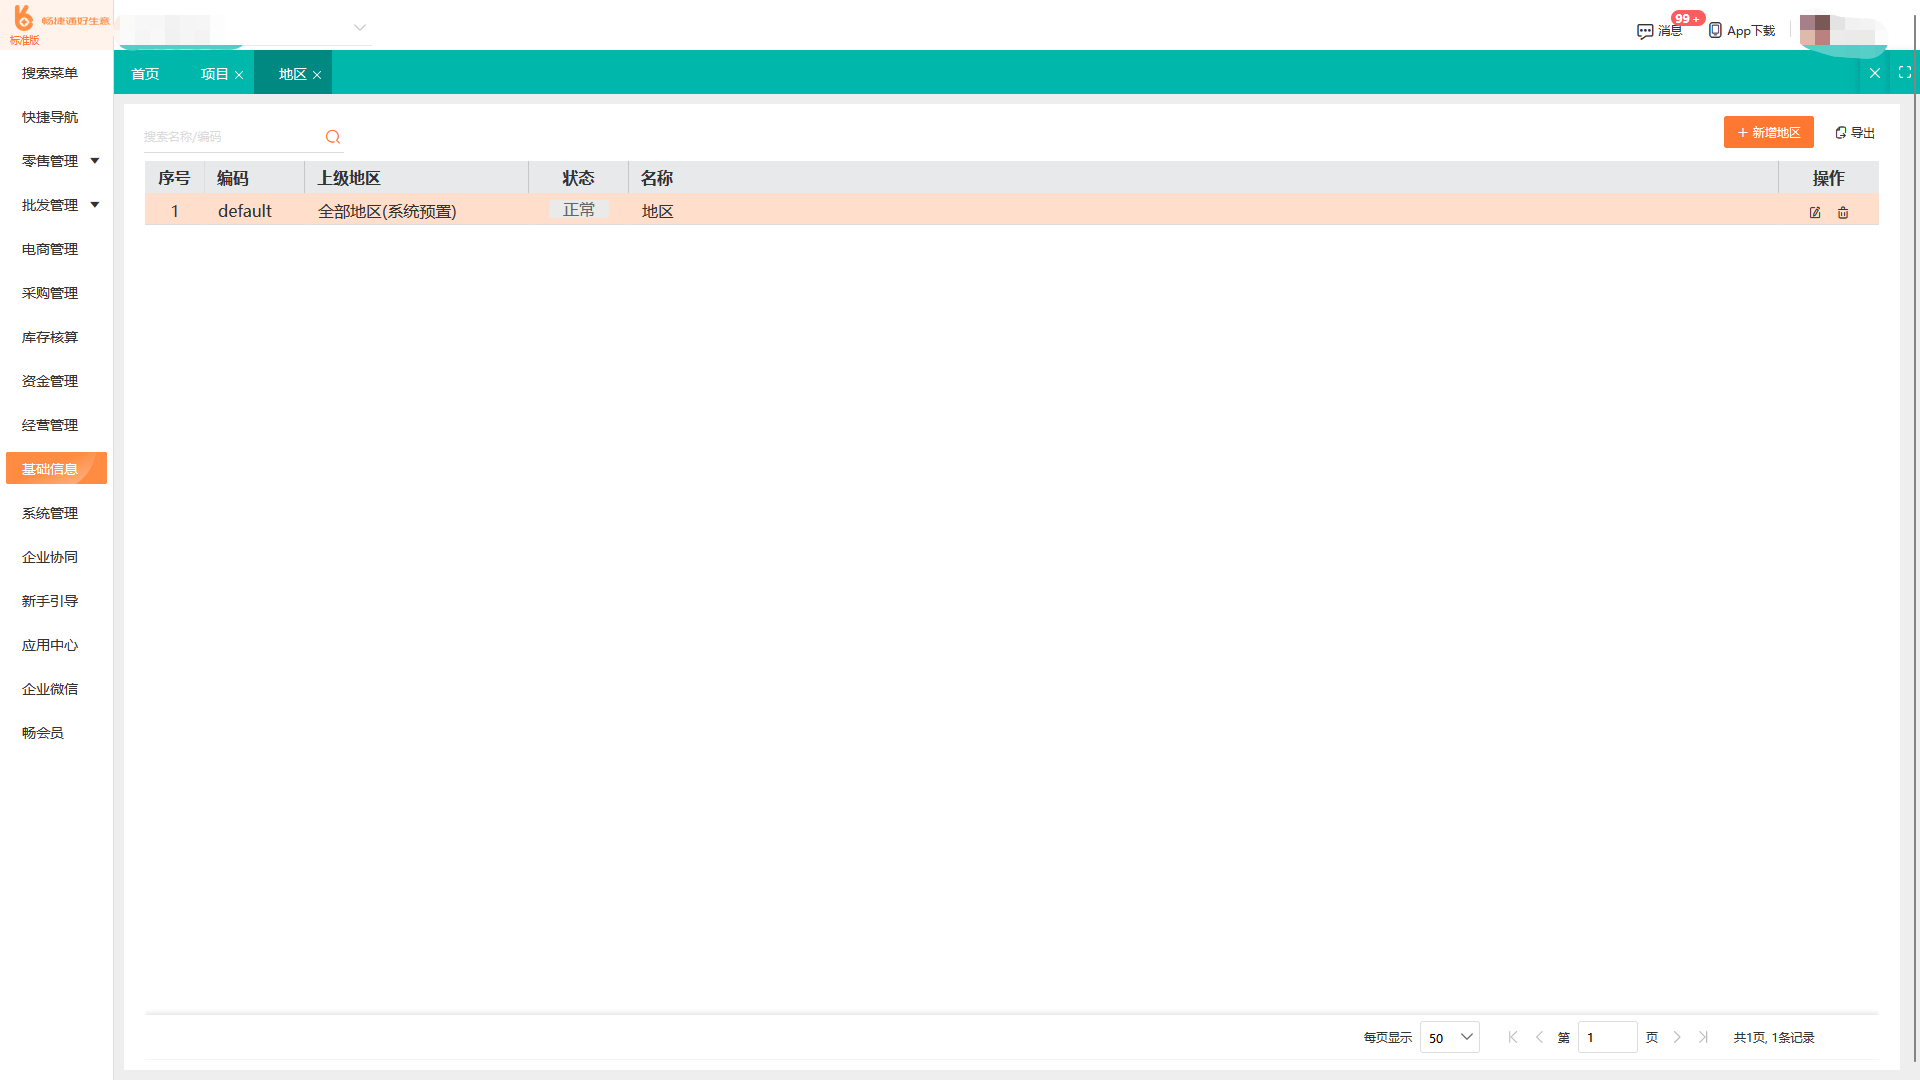Select every page display 50 dropdown
Screen dimensions: 1920x1080
(1448, 1038)
